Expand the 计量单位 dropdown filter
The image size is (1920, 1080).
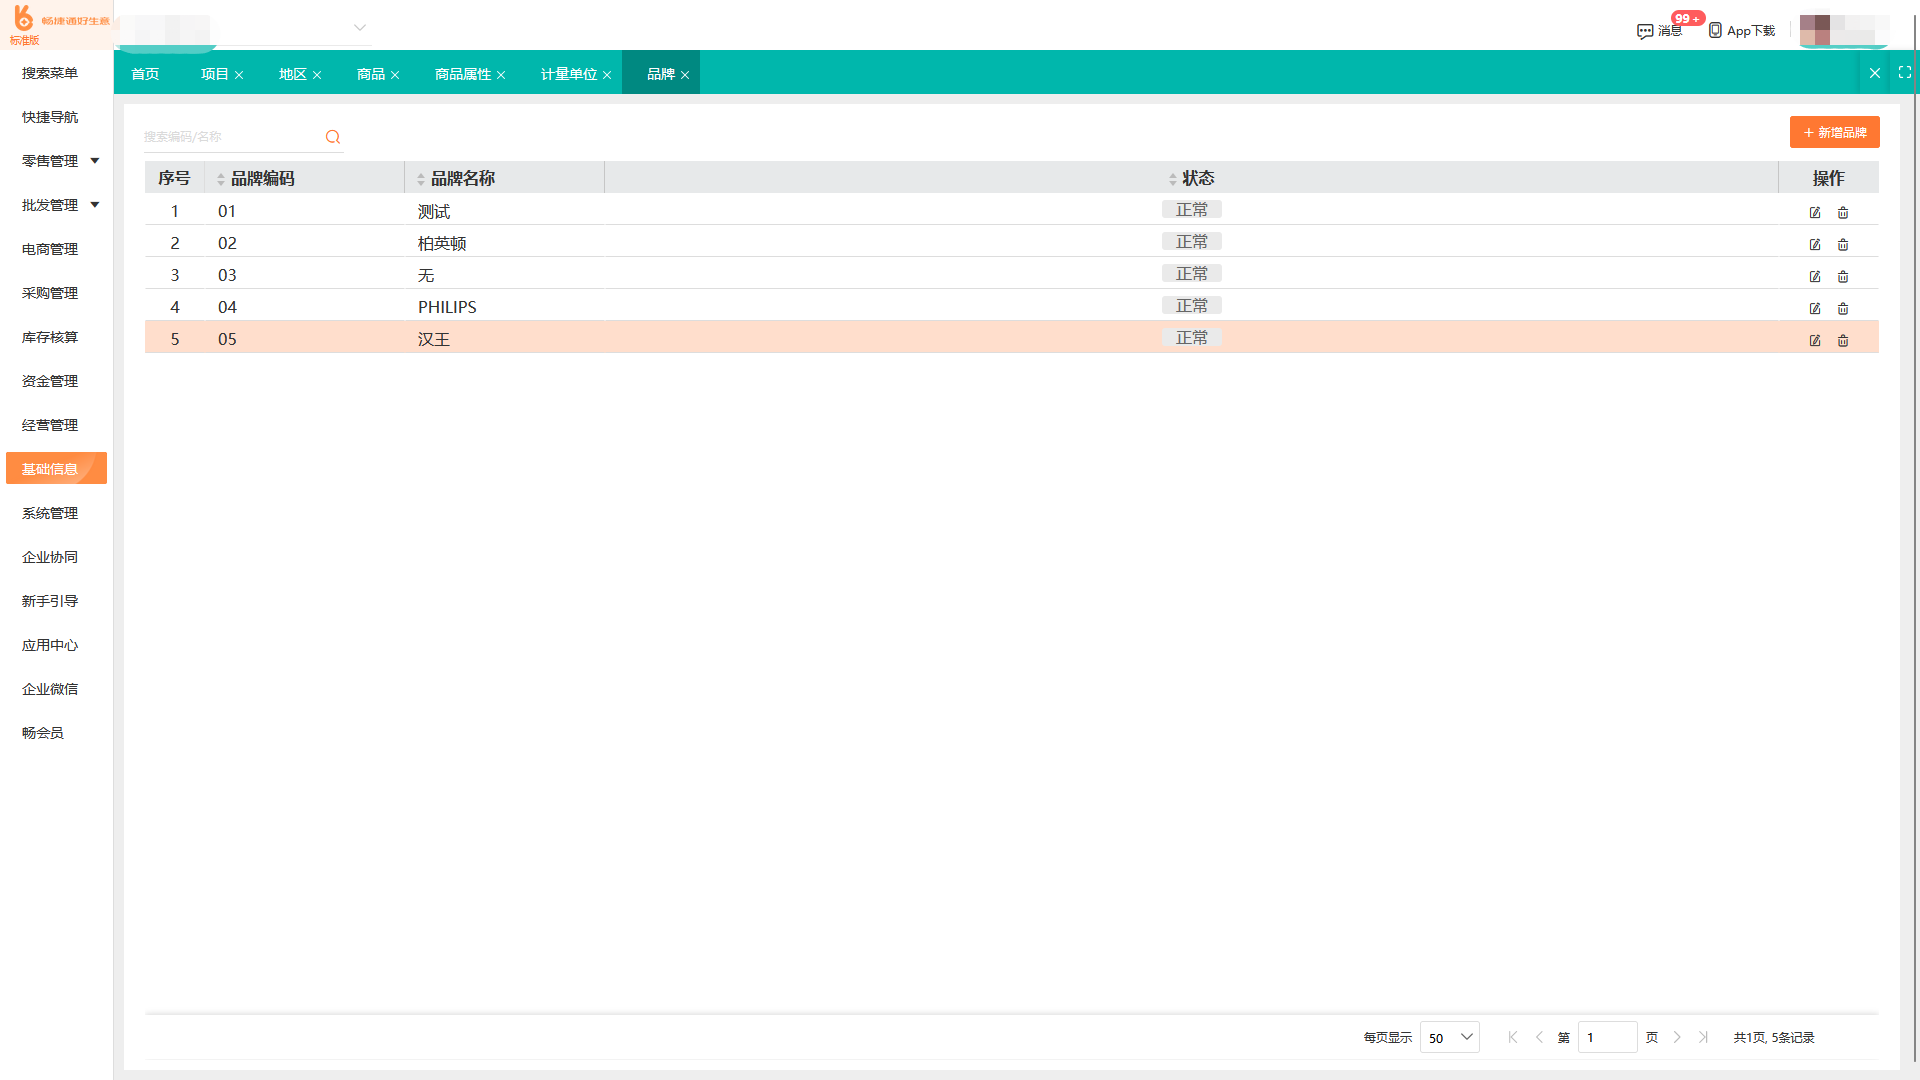[570, 74]
